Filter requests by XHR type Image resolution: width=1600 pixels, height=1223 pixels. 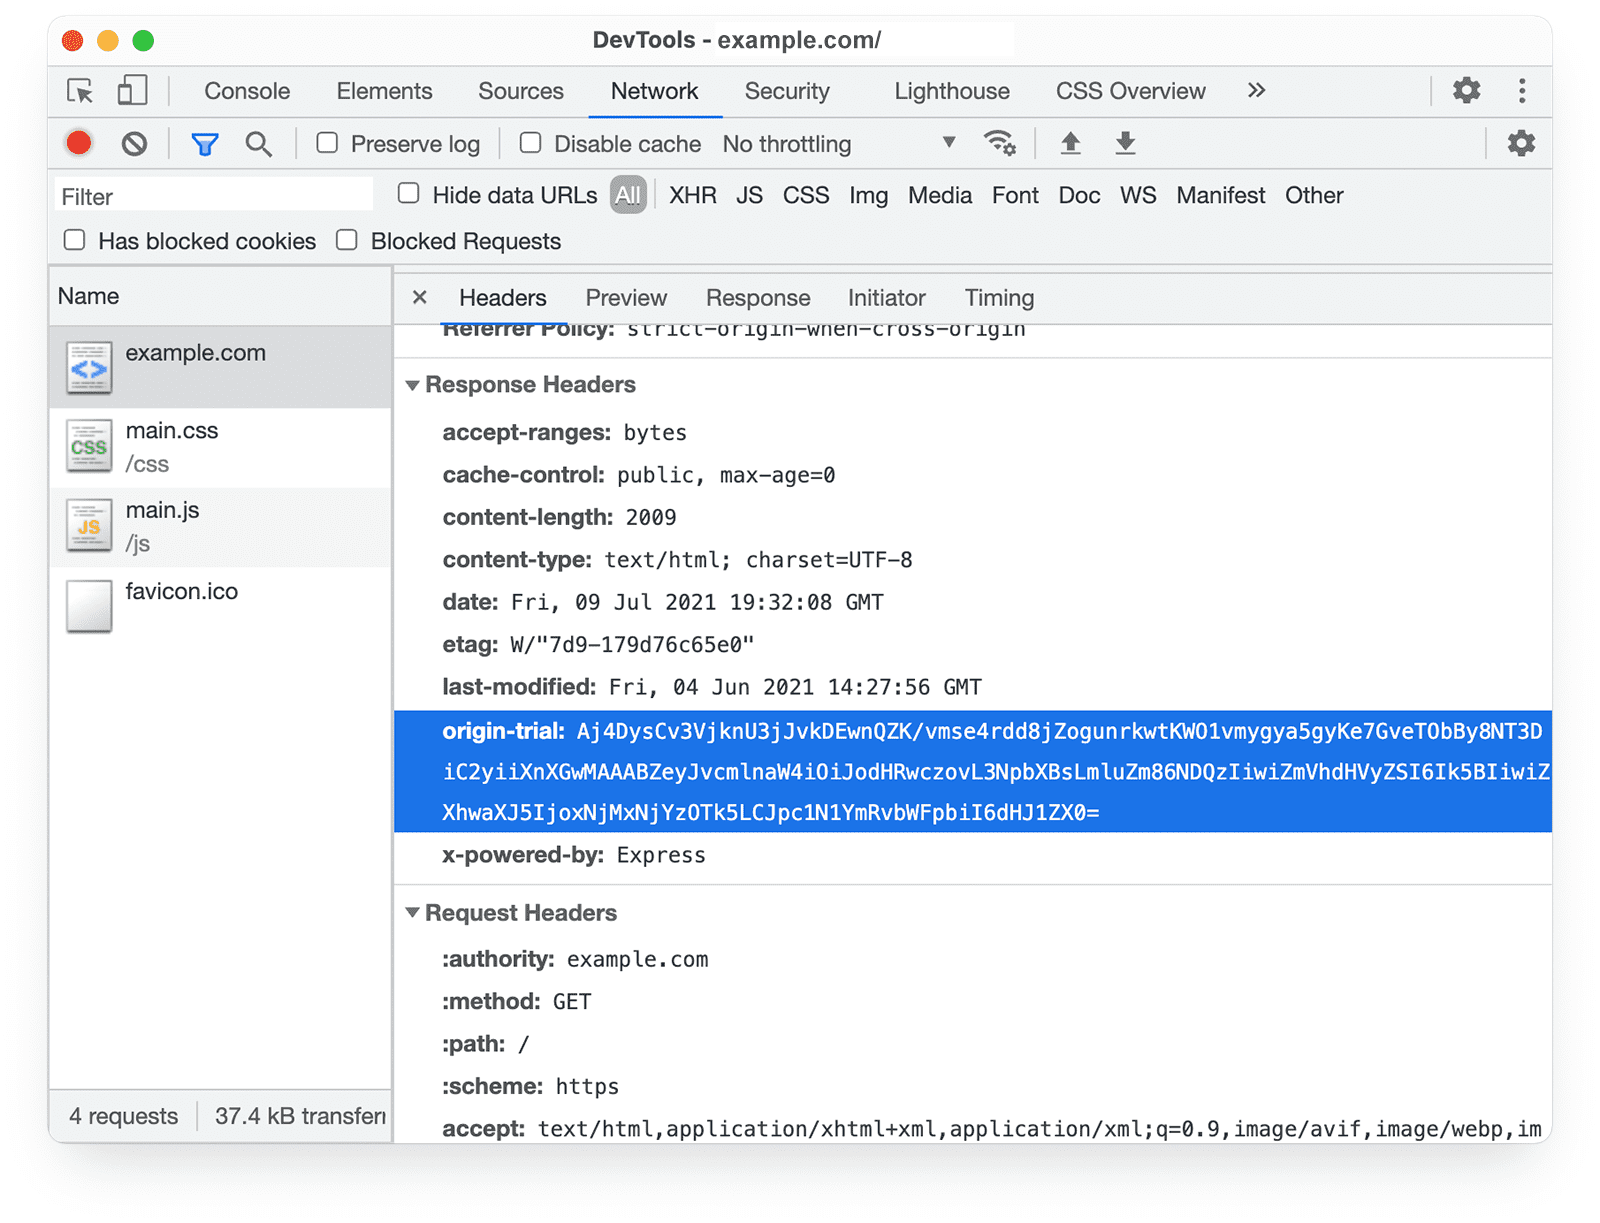click(x=692, y=195)
